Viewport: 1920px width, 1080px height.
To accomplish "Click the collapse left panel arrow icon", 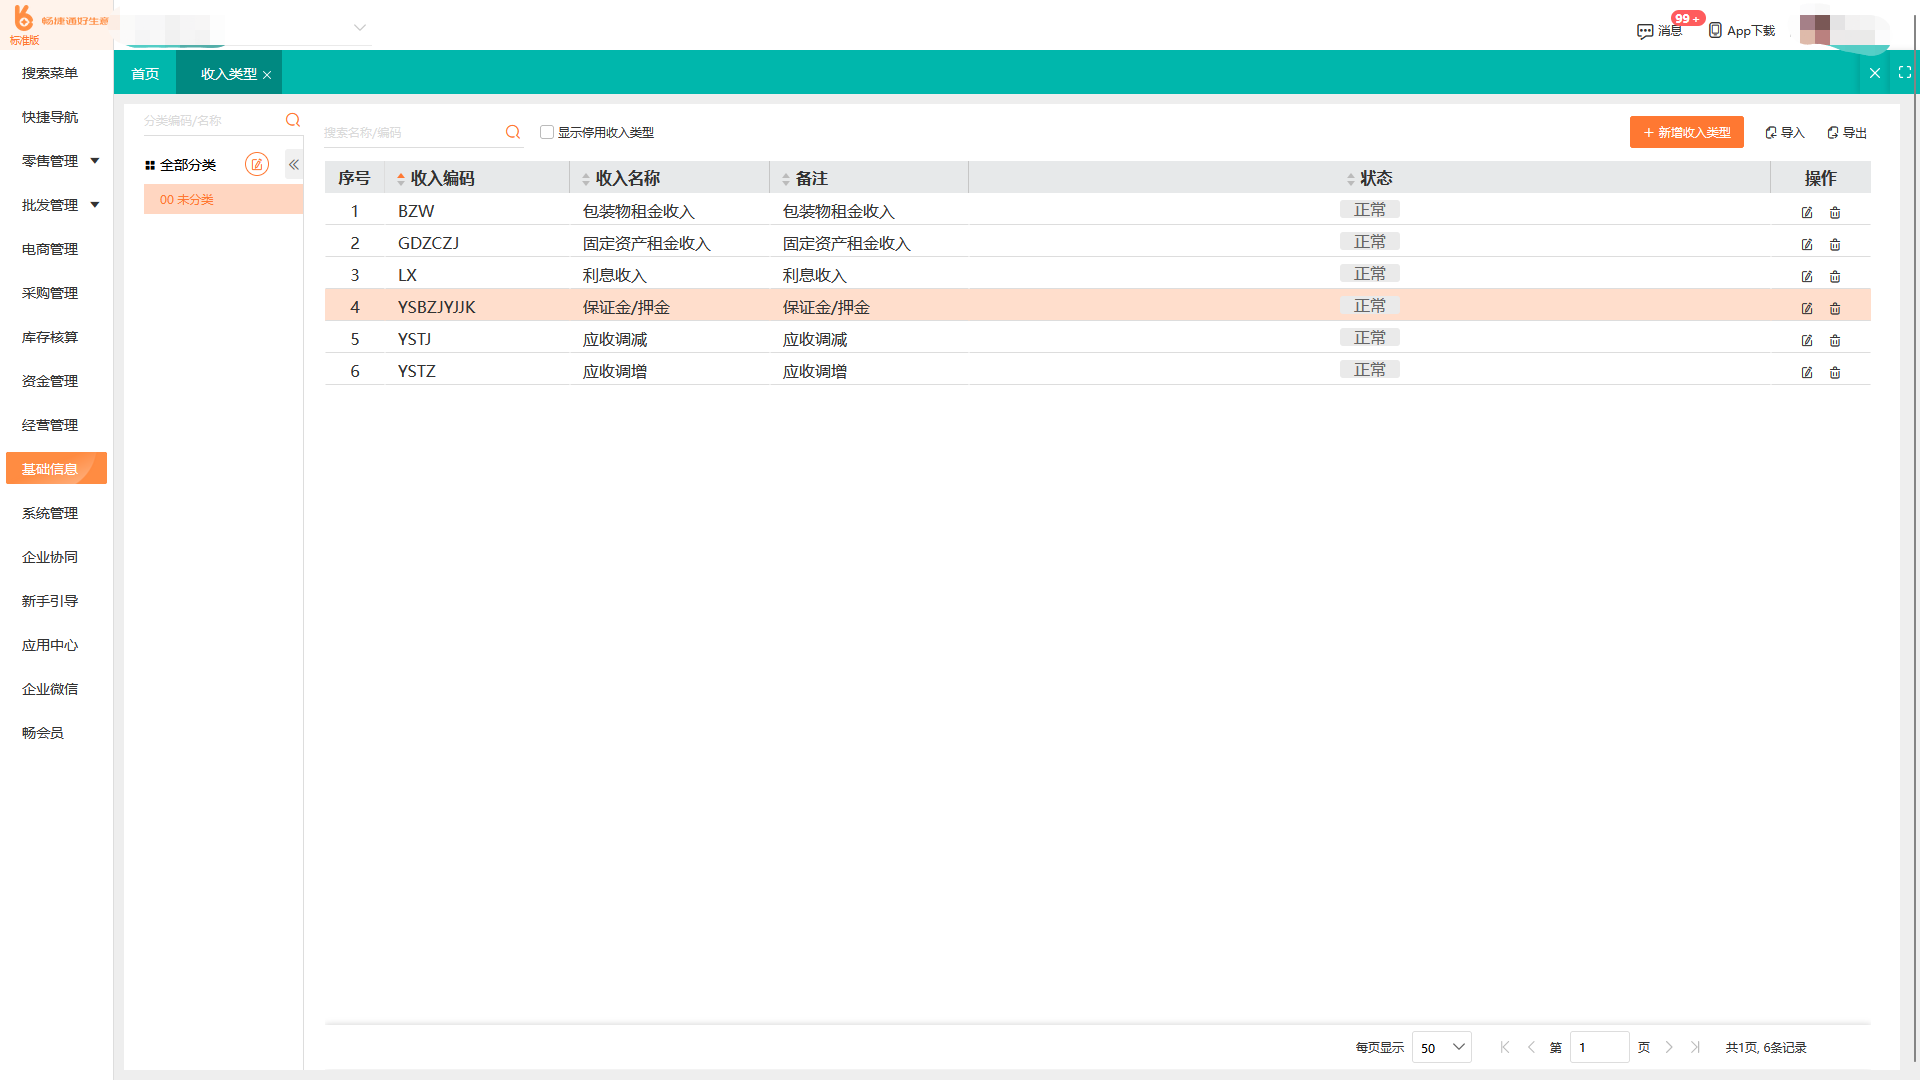I will (x=294, y=164).
